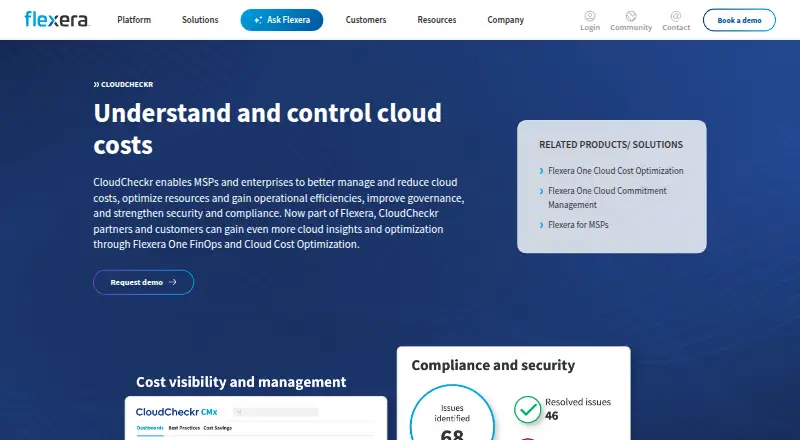Open the Contact at-sign icon
The height and width of the screenshot is (440, 800).
pyautogui.click(x=676, y=16)
